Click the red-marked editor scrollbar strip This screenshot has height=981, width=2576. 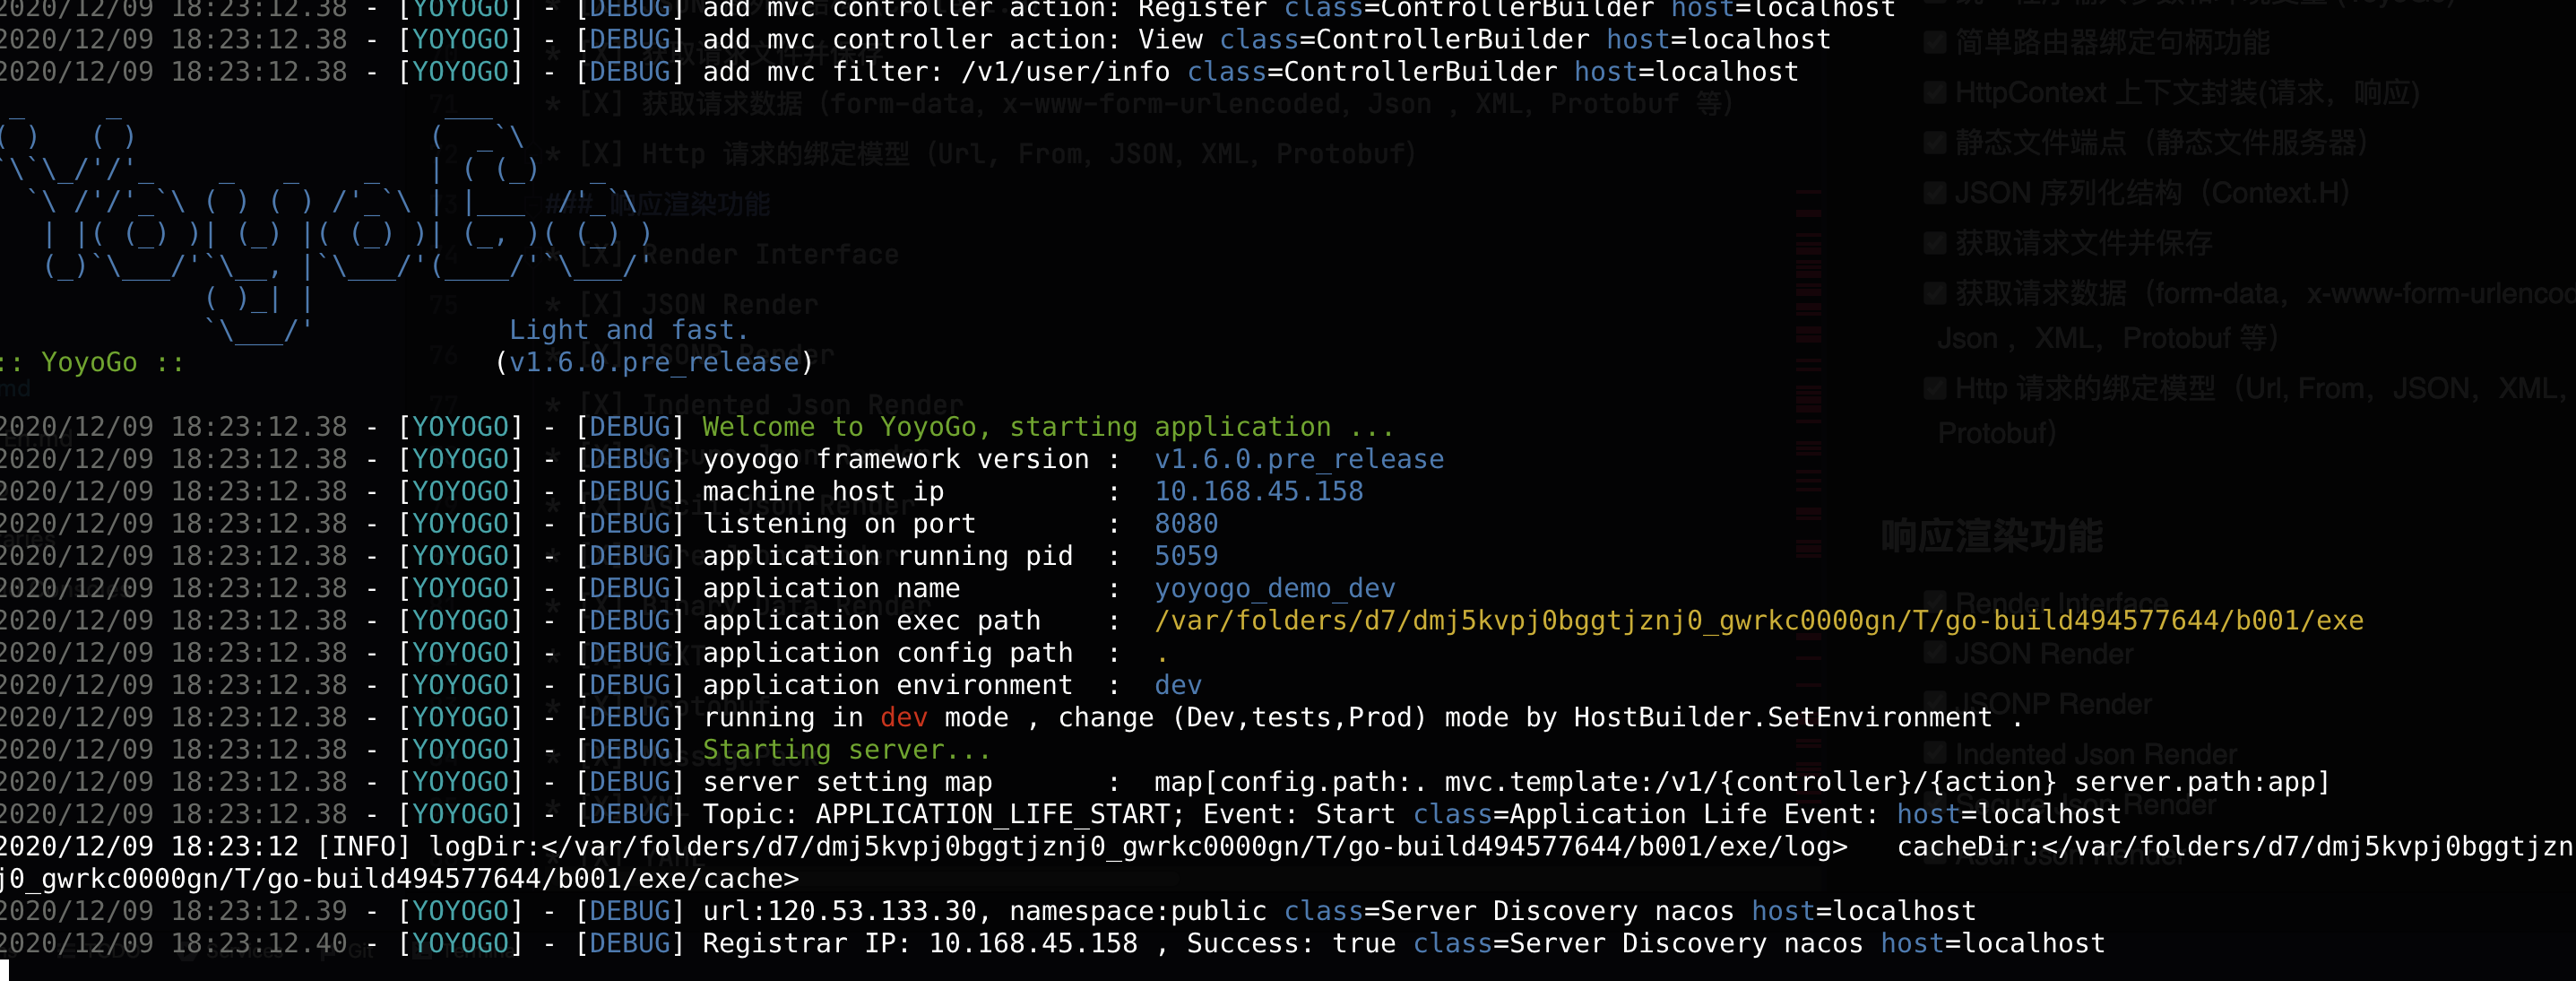[1808, 400]
